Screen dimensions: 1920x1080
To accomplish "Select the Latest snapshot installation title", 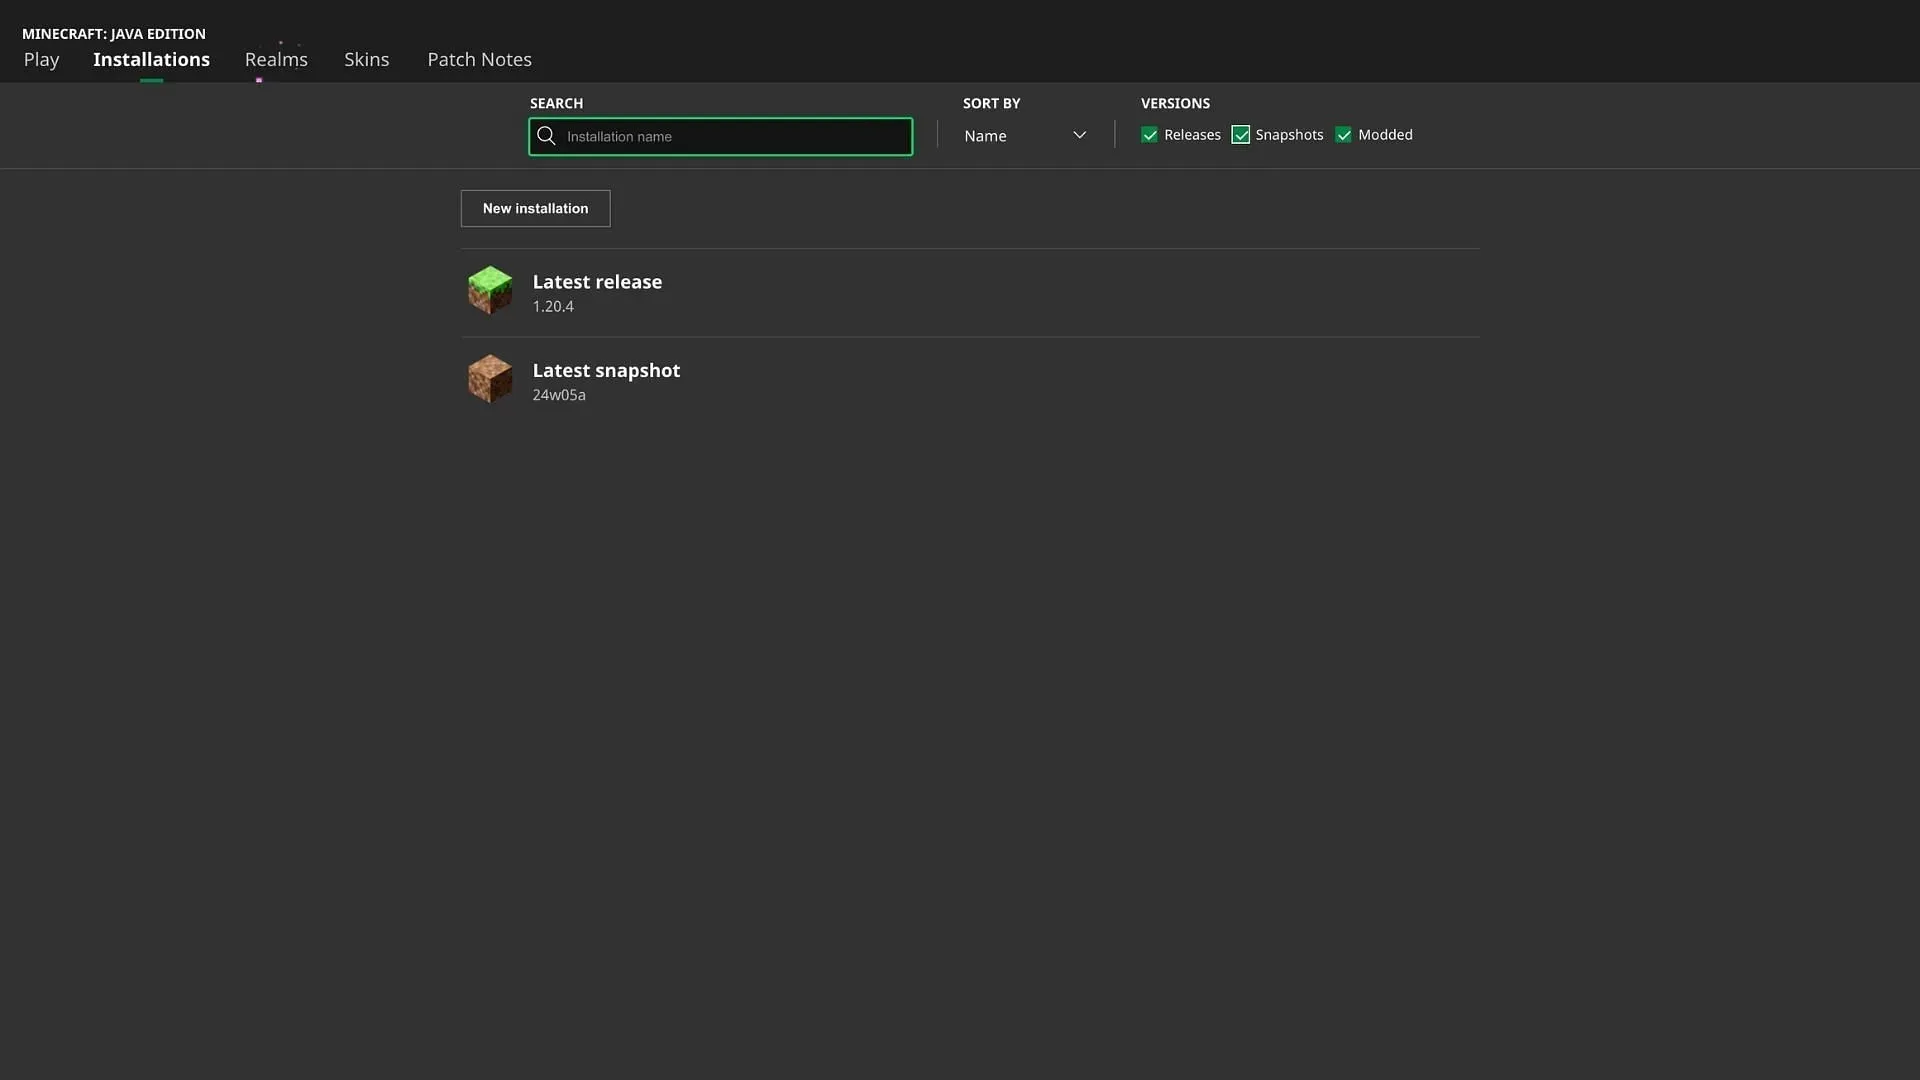I will [606, 370].
